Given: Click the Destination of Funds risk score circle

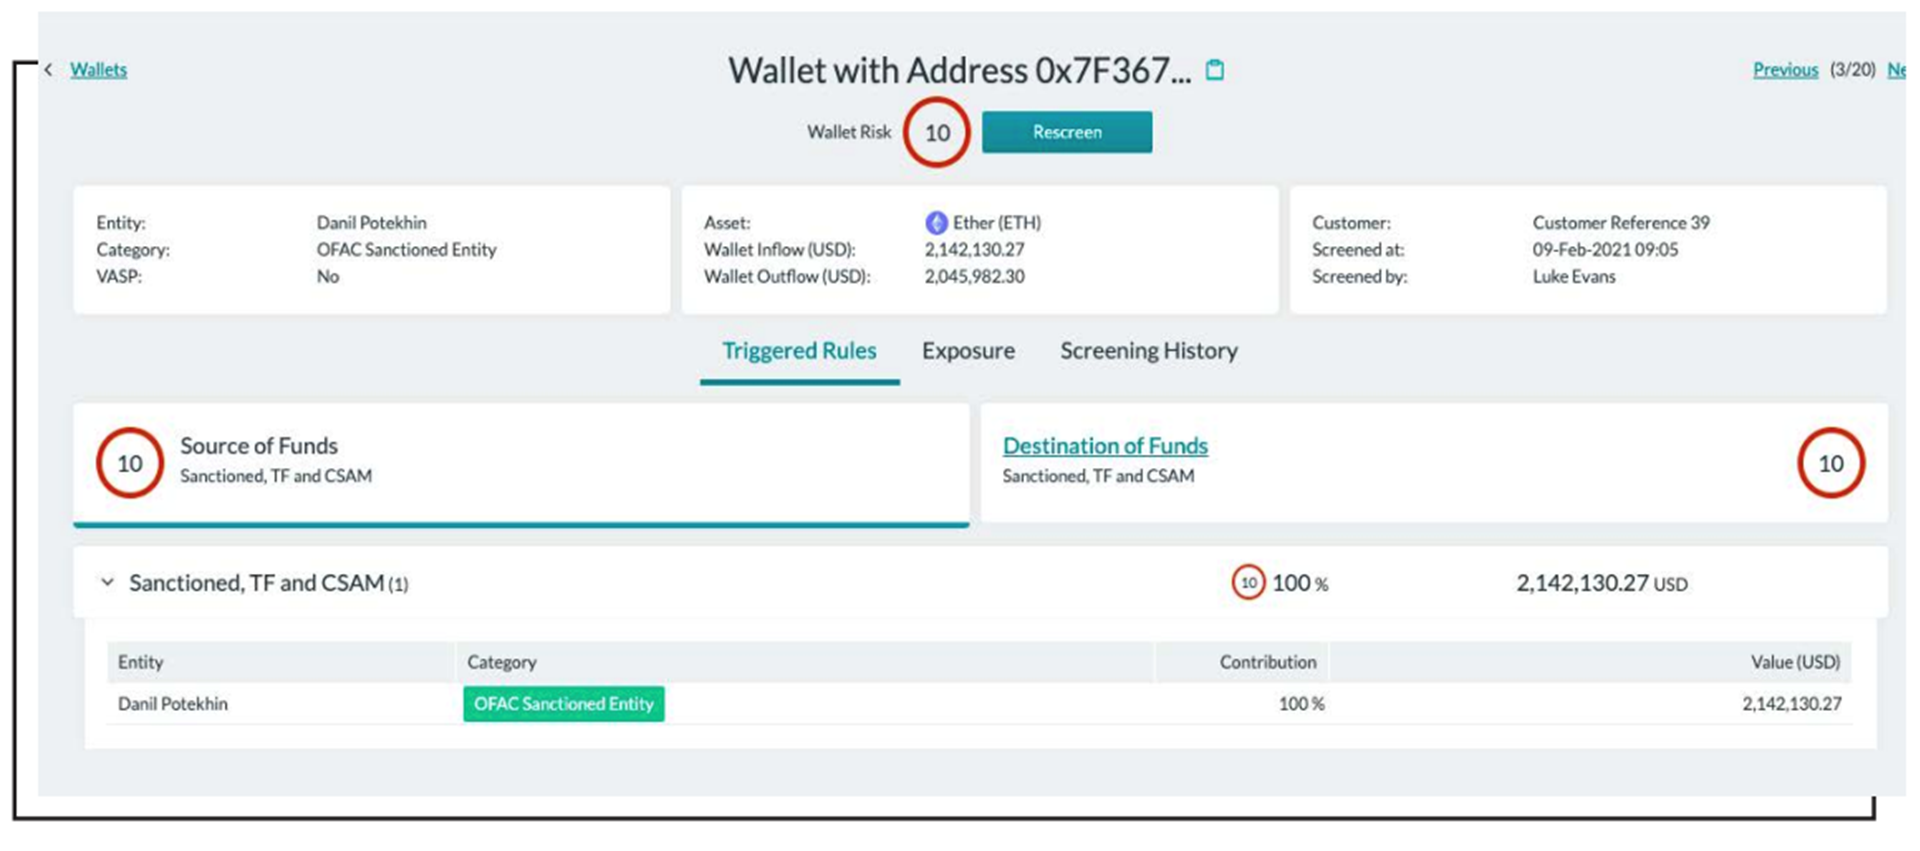Looking at the screenshot, I should tap(1830, 463).
